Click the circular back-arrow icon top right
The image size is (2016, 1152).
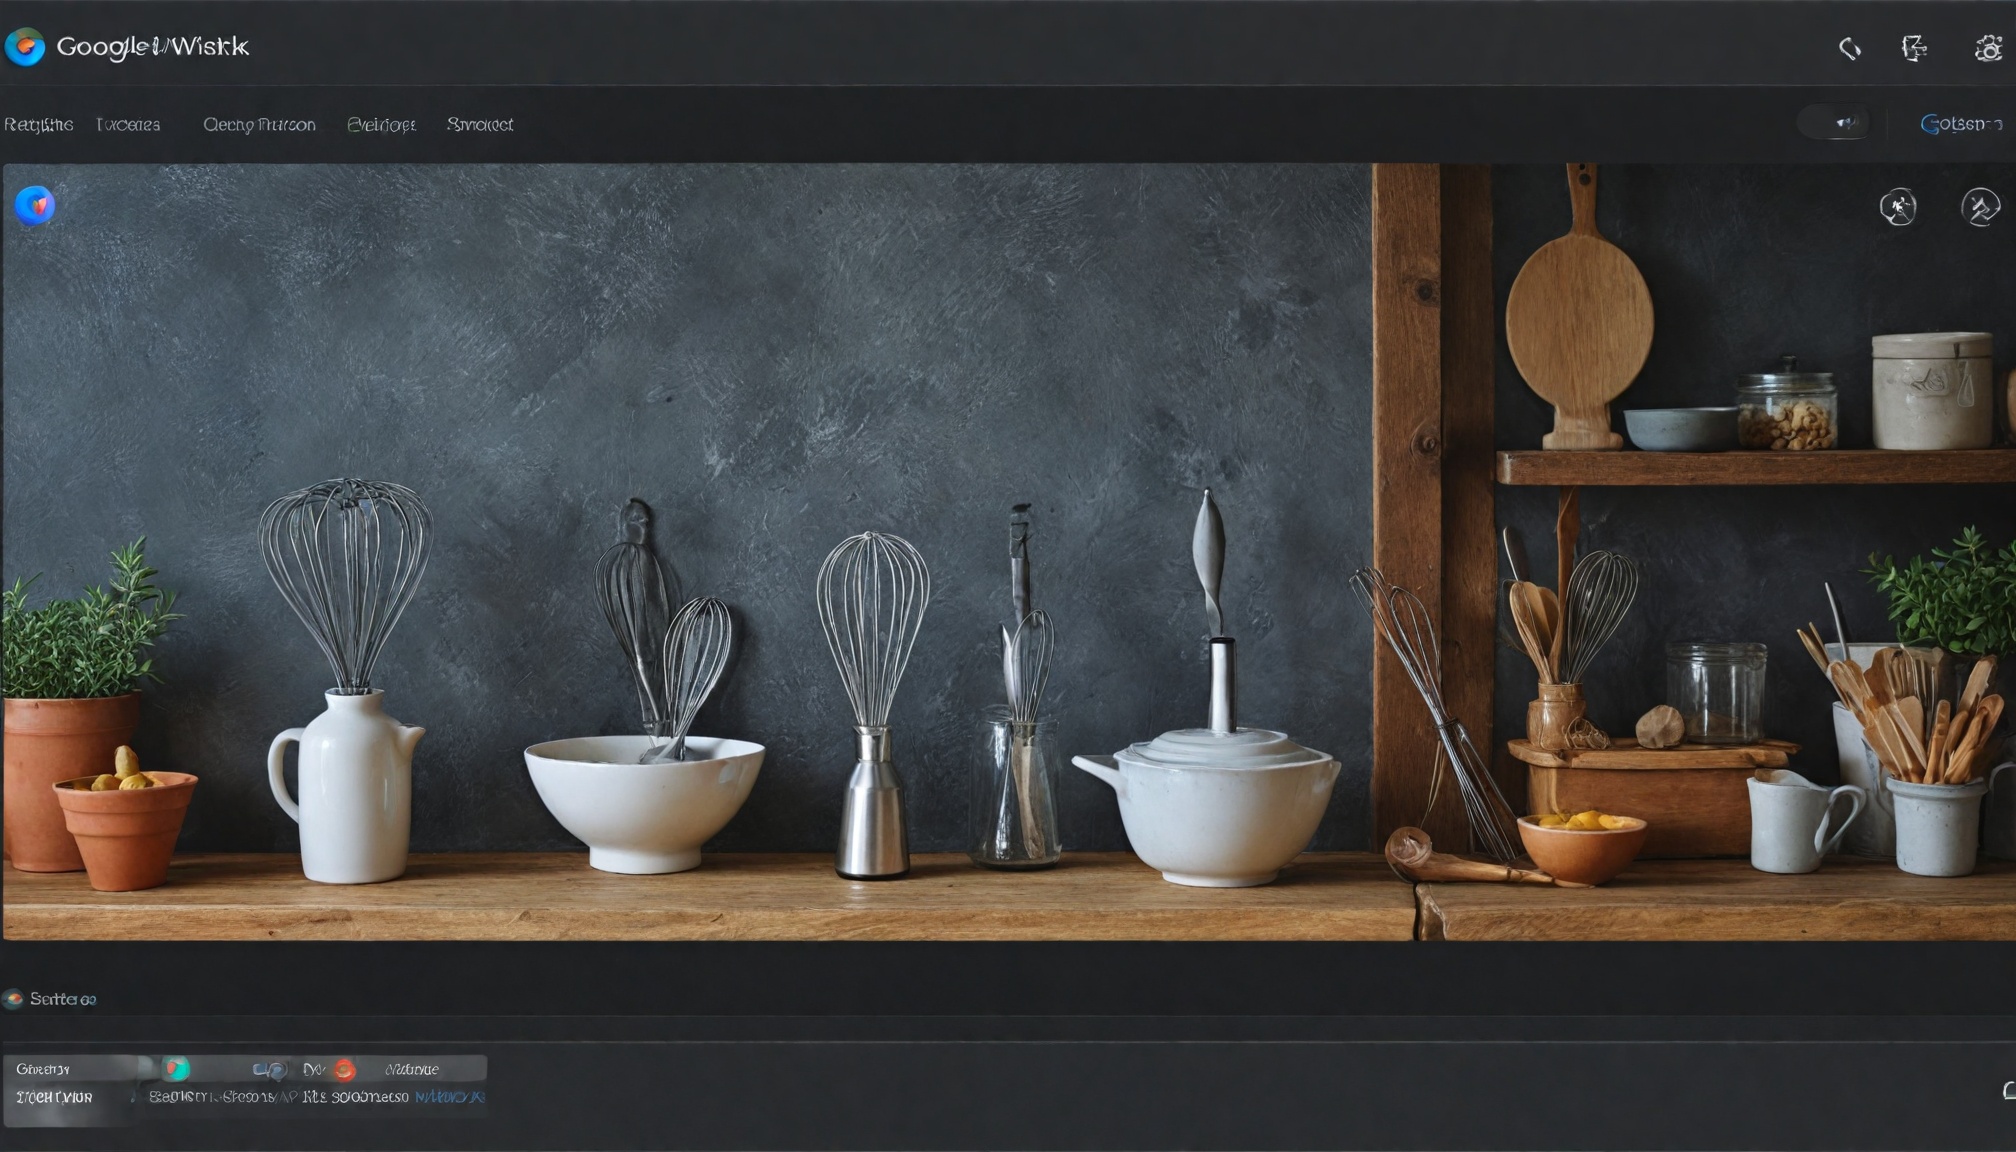coord(1848,48)
